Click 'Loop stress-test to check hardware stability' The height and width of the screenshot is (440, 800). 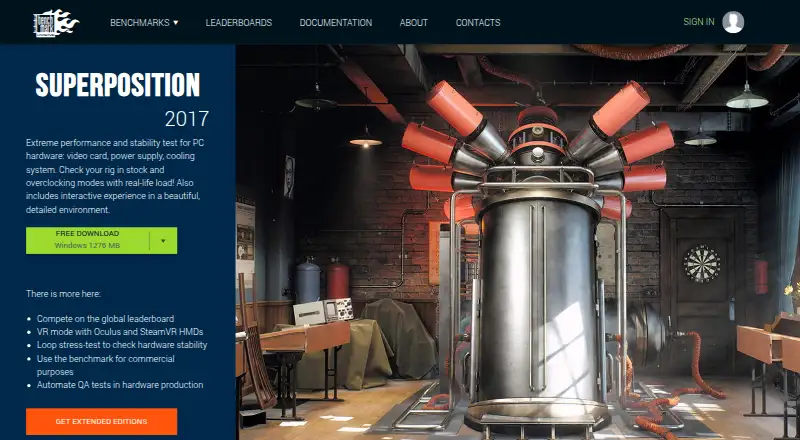pos(122,345)
